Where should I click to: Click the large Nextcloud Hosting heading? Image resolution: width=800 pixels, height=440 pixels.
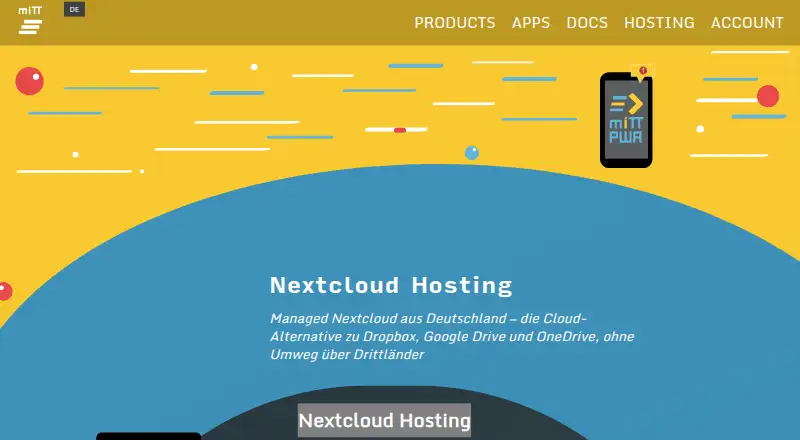391,285
